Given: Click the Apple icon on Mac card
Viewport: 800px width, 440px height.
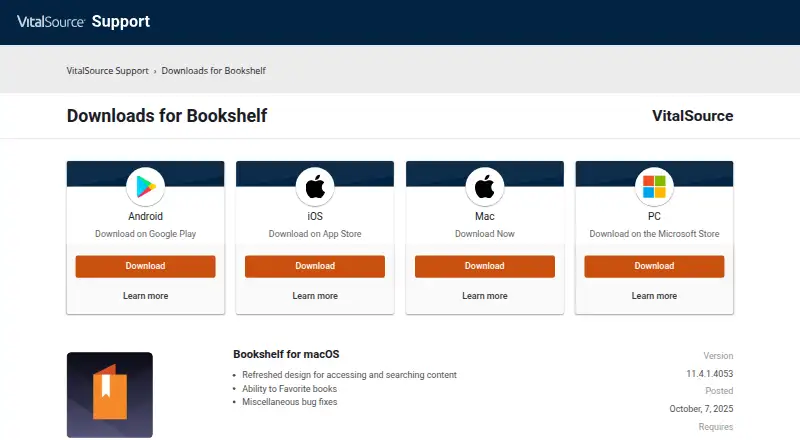Looking at the screenshot, I should click(485, 187).
